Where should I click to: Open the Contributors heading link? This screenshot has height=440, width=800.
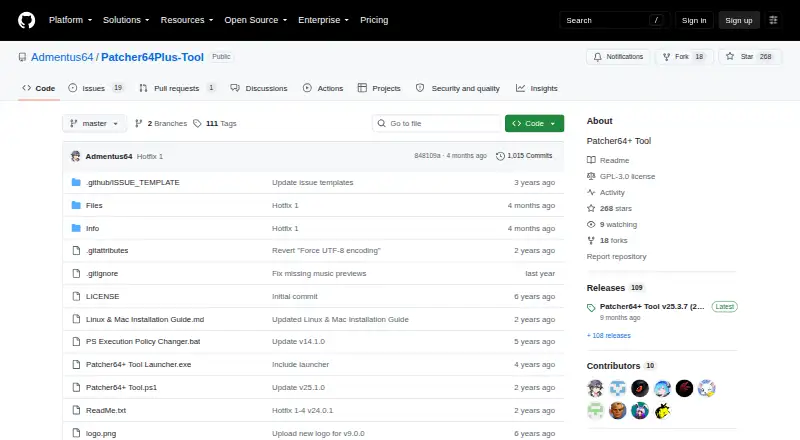click(x=621, y=366)
